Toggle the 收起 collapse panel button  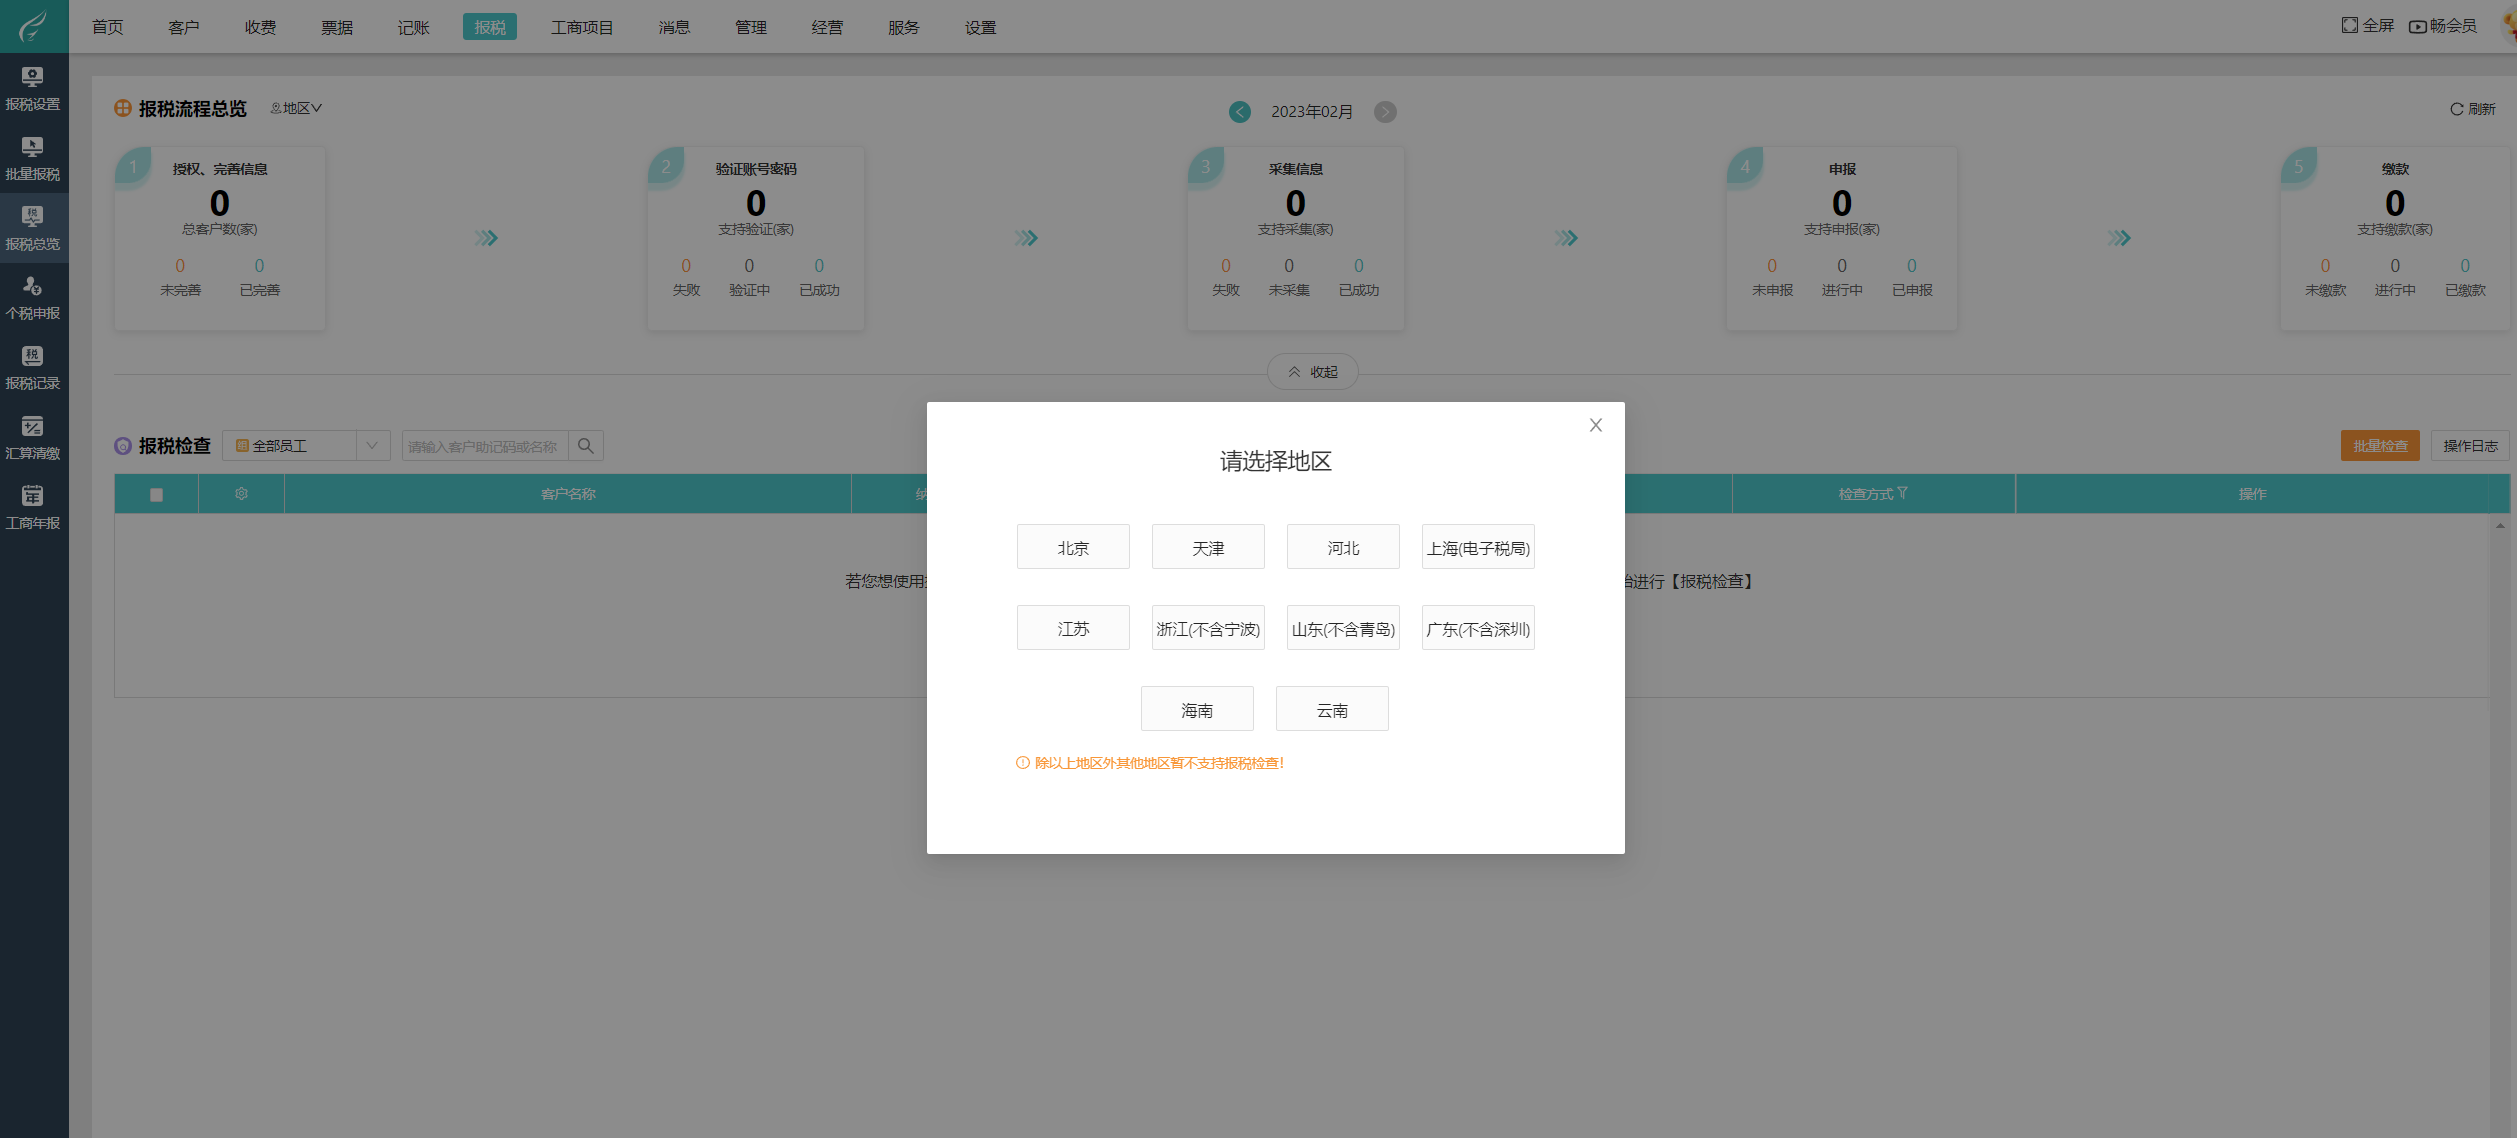click(x=1315, y=372)
